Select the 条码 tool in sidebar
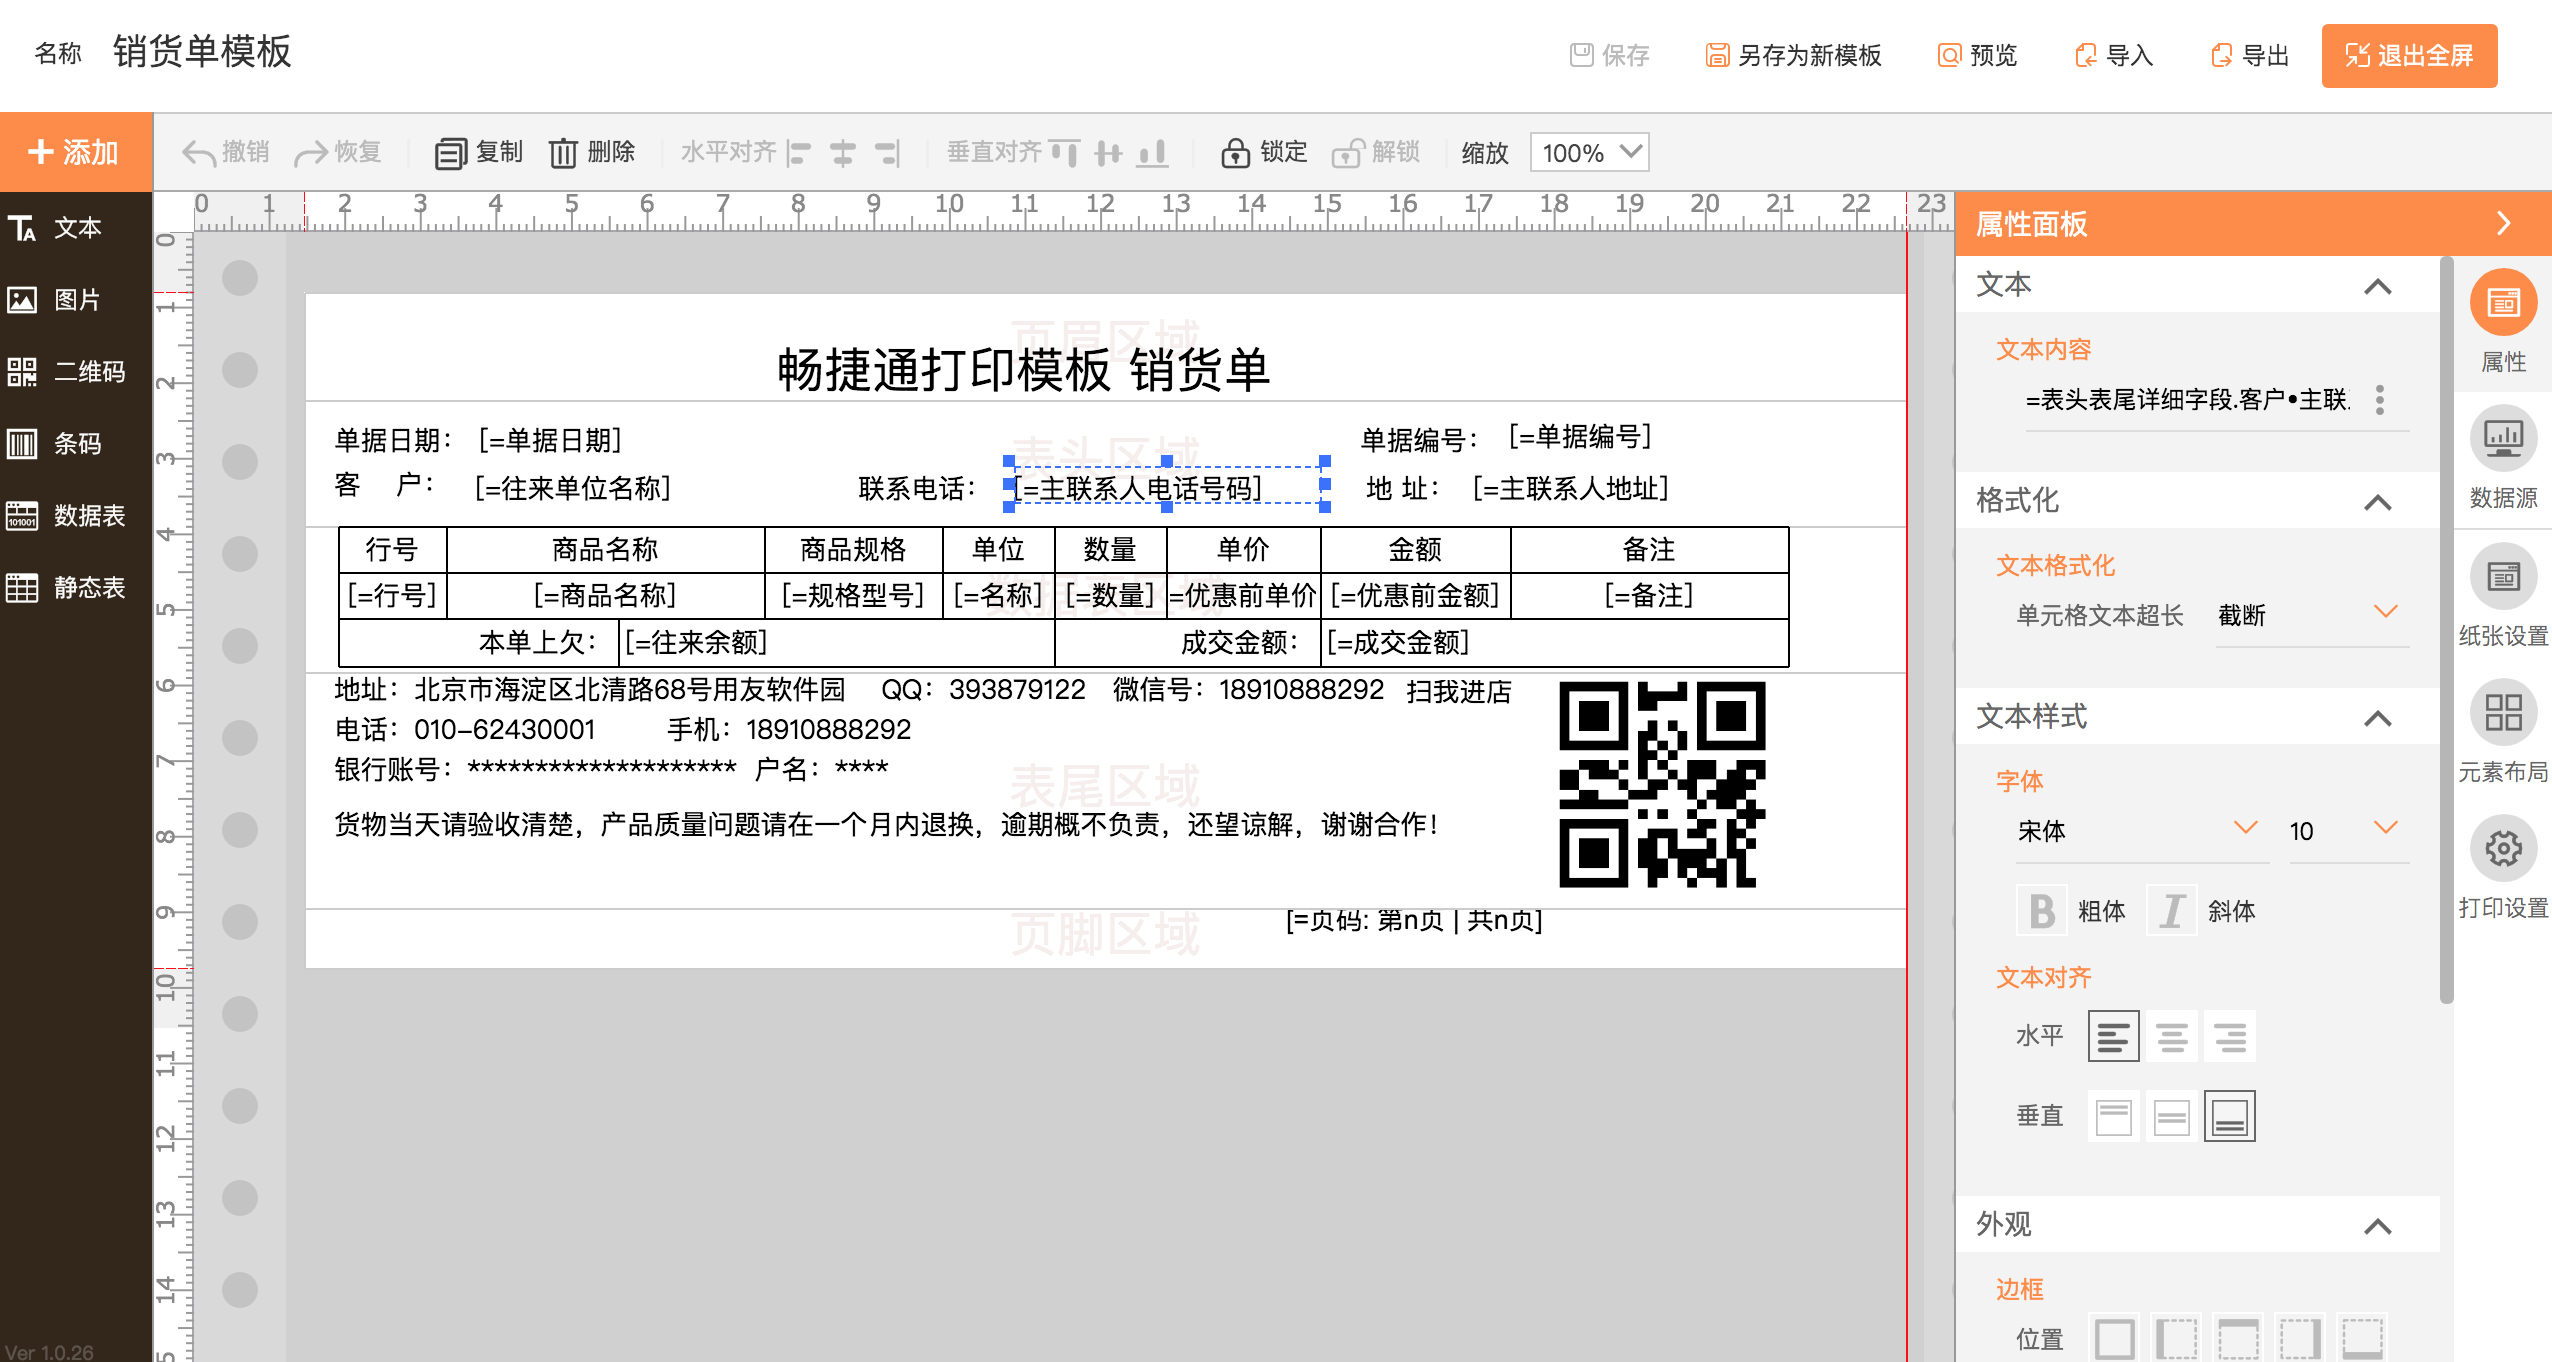The width and height of the screenshot is (2552, 1362). pyautogui.click(x=76, y=444)
